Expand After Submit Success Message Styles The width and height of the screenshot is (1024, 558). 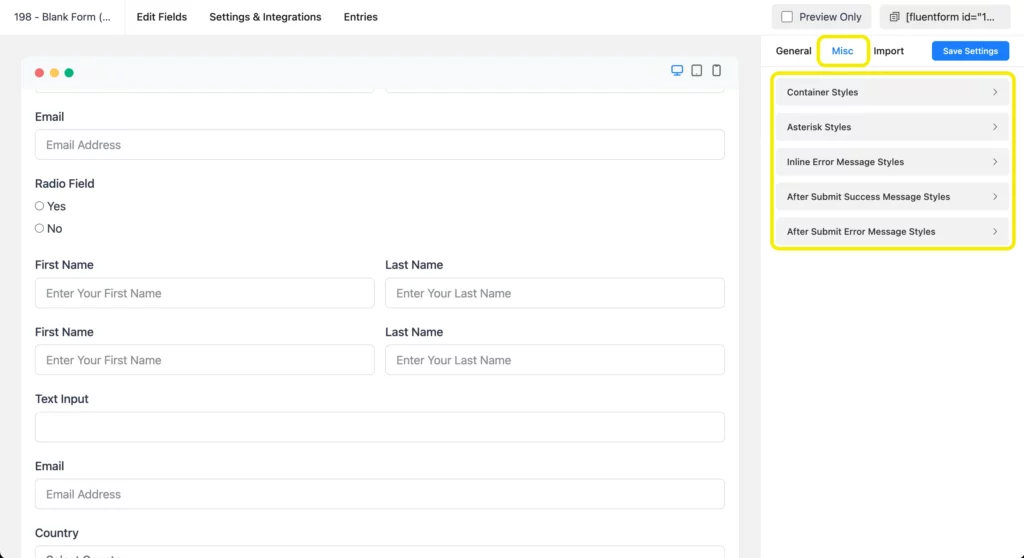pos(892,197)
